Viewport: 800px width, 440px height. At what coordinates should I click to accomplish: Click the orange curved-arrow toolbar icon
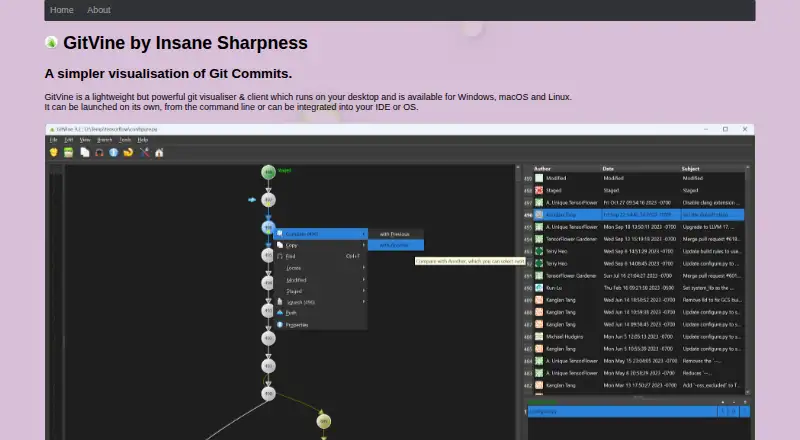coord(128,152)
